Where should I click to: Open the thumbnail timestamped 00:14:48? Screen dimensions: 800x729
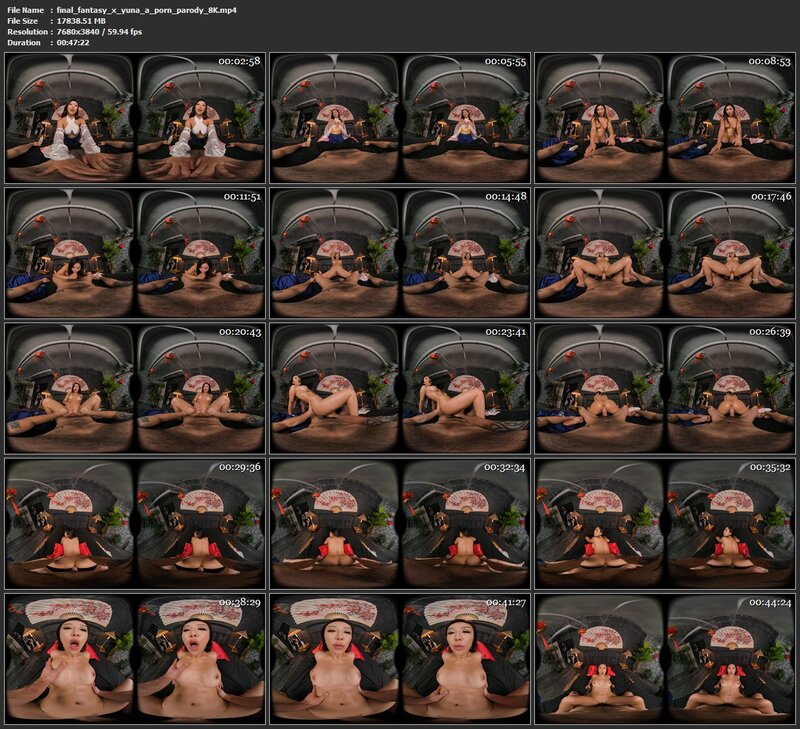(x=400, y=253)
